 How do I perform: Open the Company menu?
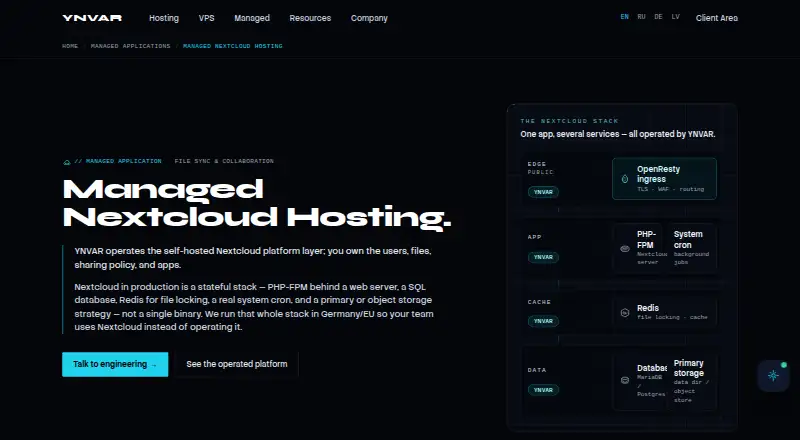click(369, 18)
